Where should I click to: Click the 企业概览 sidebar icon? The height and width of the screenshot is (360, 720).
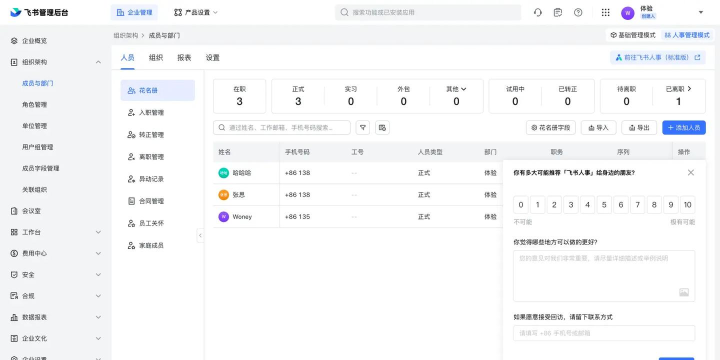[14, 41]
